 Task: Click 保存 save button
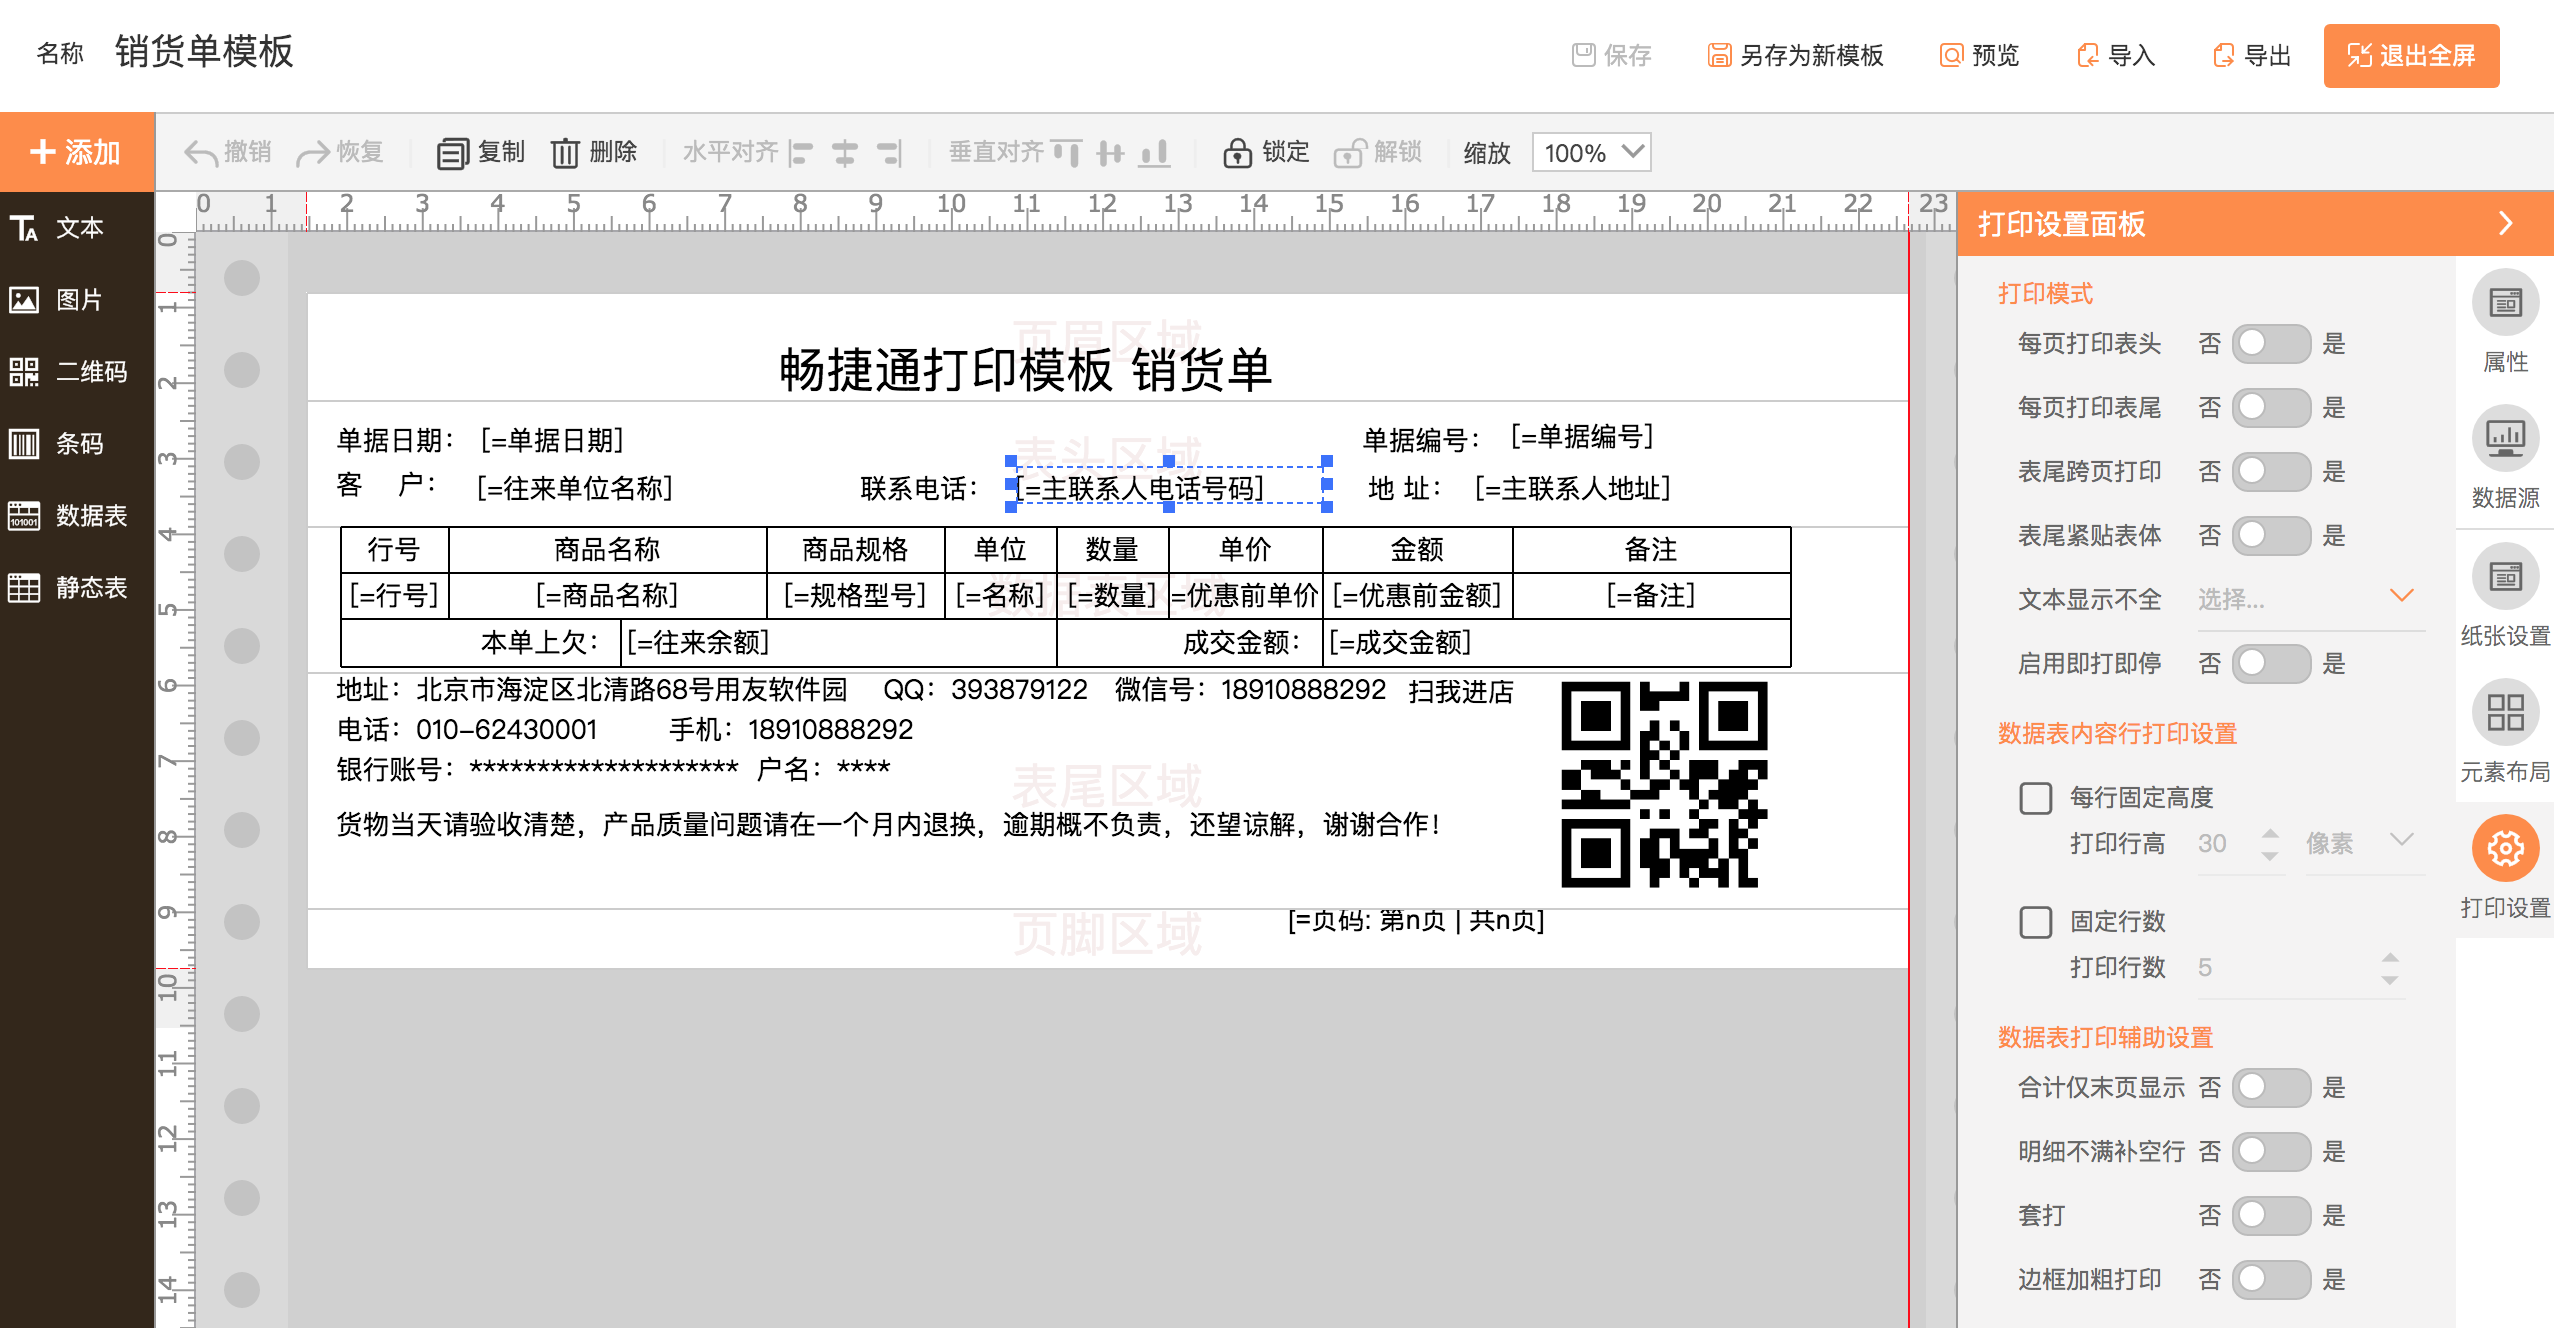(1613, 52)
